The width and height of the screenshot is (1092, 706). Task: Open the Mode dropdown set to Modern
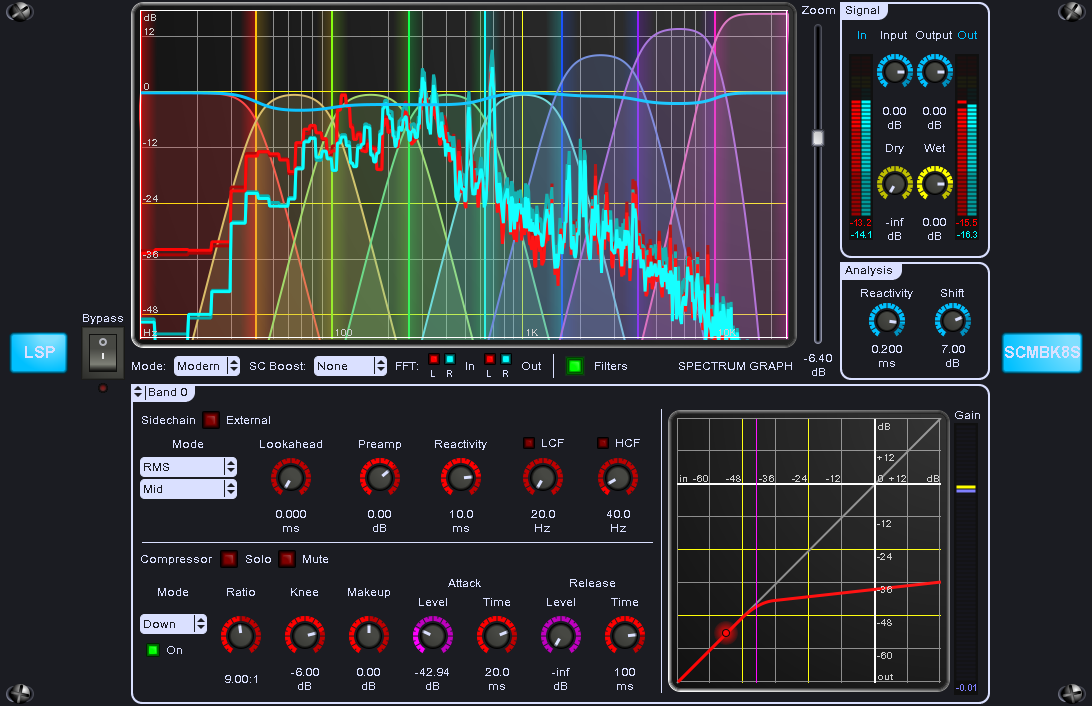pos(210,366)
